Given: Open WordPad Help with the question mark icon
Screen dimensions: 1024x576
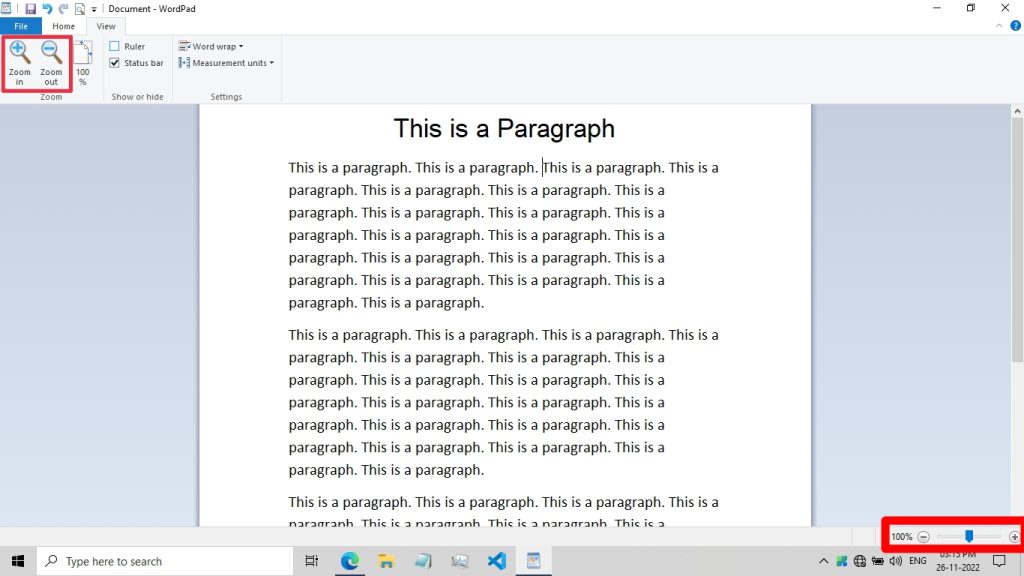Looking at the screenshot, I should click(x=1016, y=26).
